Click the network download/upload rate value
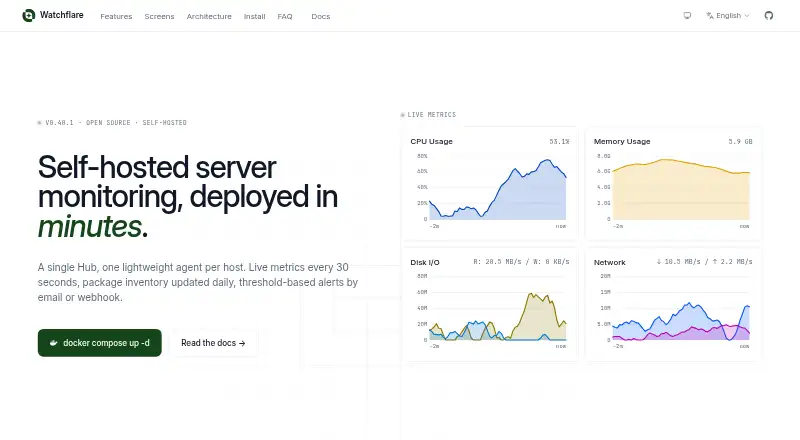800x440 pixels. 704,262
